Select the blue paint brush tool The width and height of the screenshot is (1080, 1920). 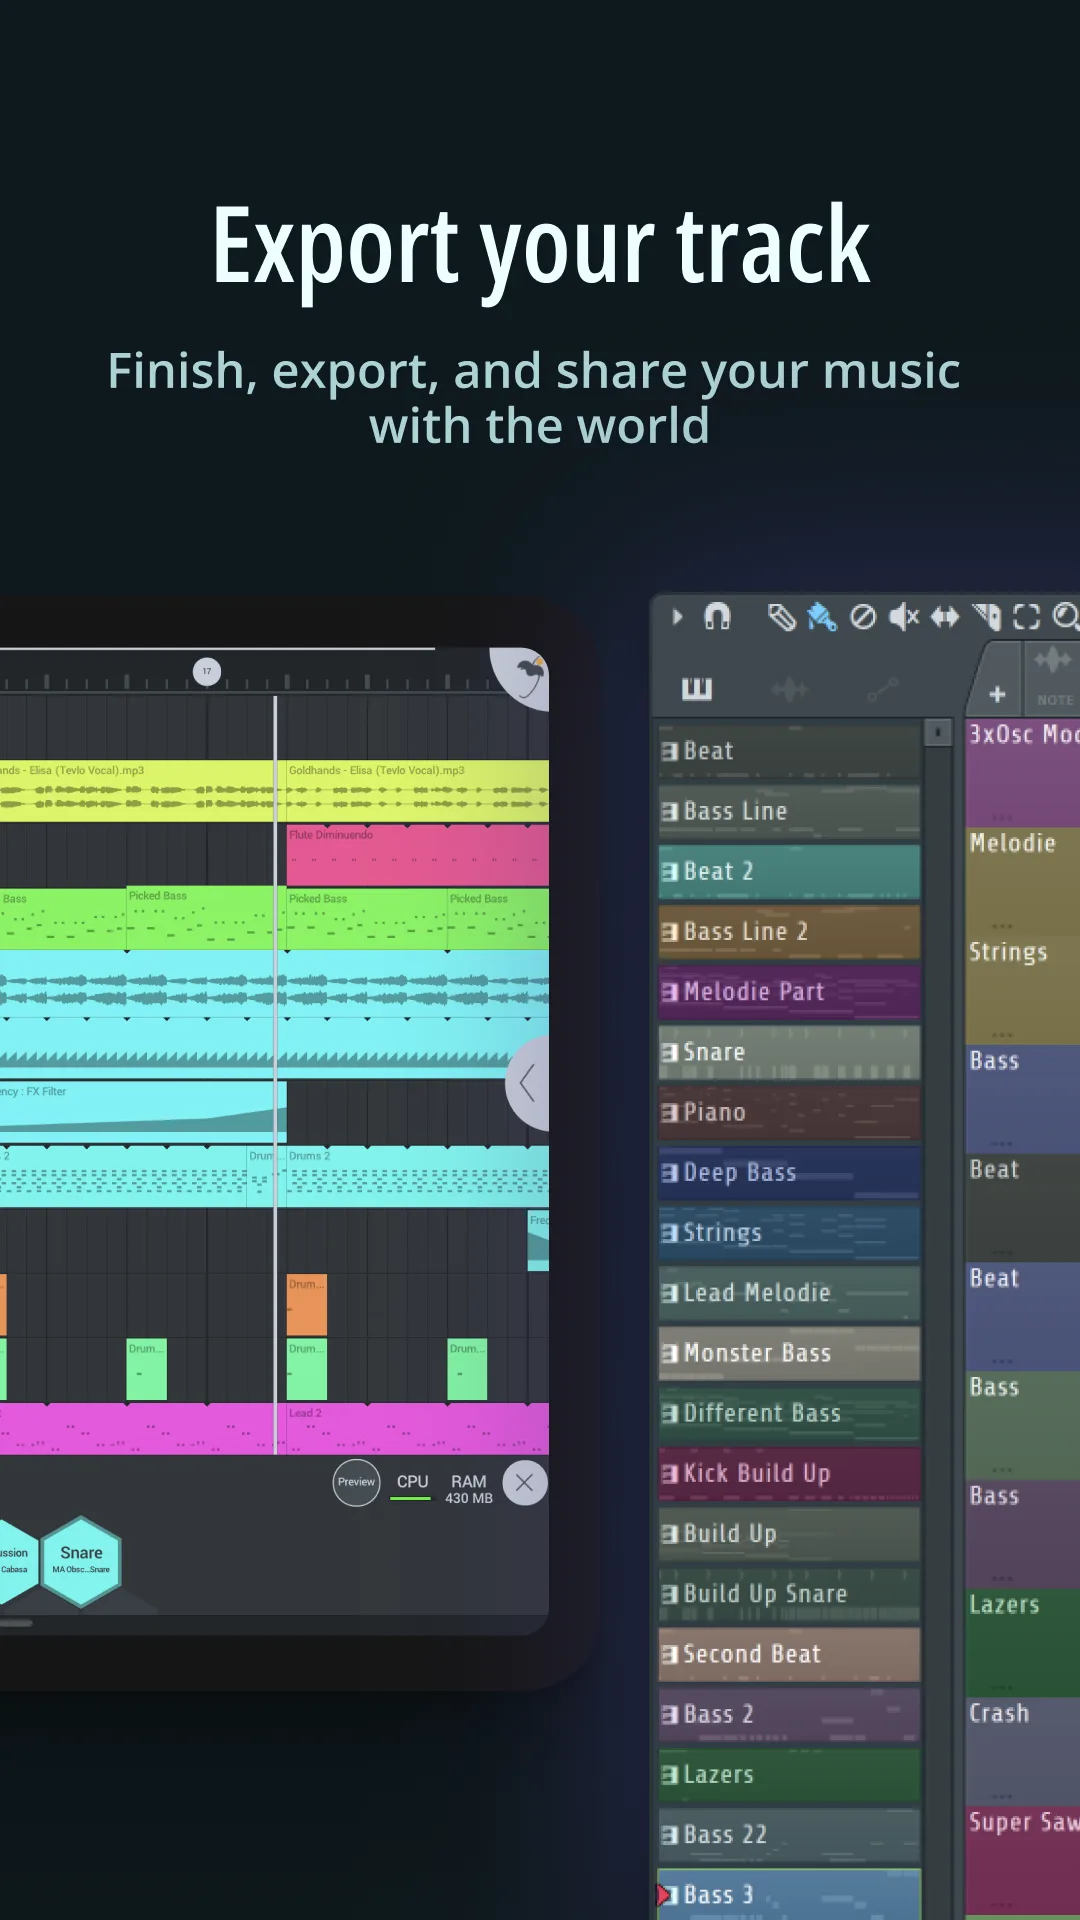(821, 617)
